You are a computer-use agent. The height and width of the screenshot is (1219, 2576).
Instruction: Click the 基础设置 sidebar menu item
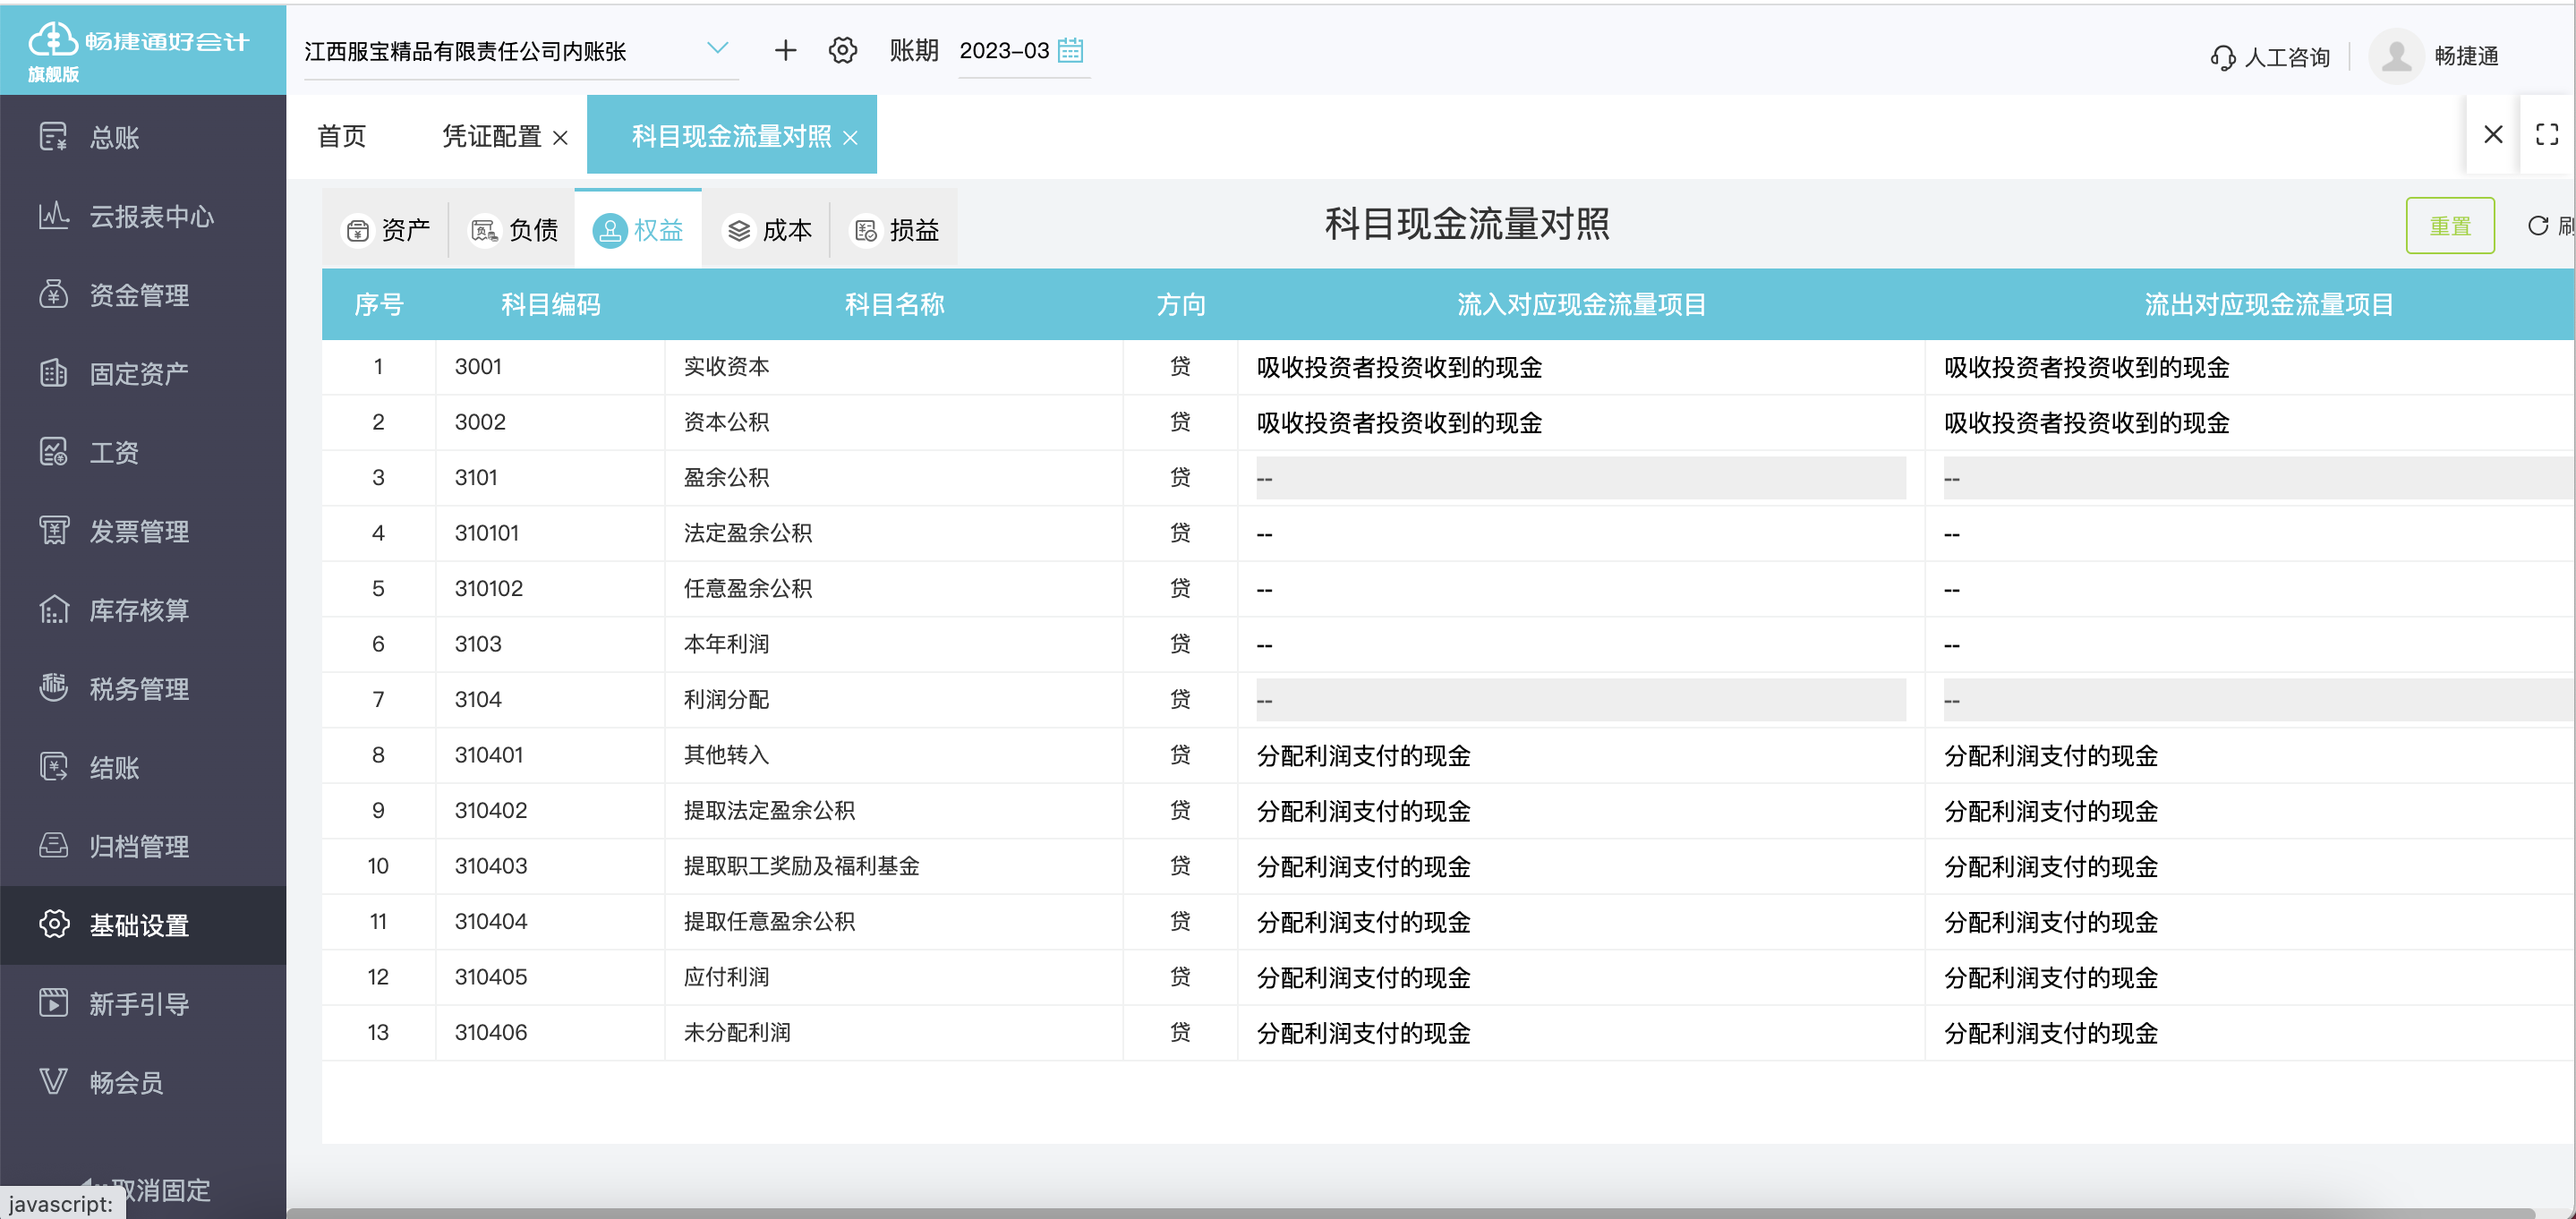(x=138, y=924)
